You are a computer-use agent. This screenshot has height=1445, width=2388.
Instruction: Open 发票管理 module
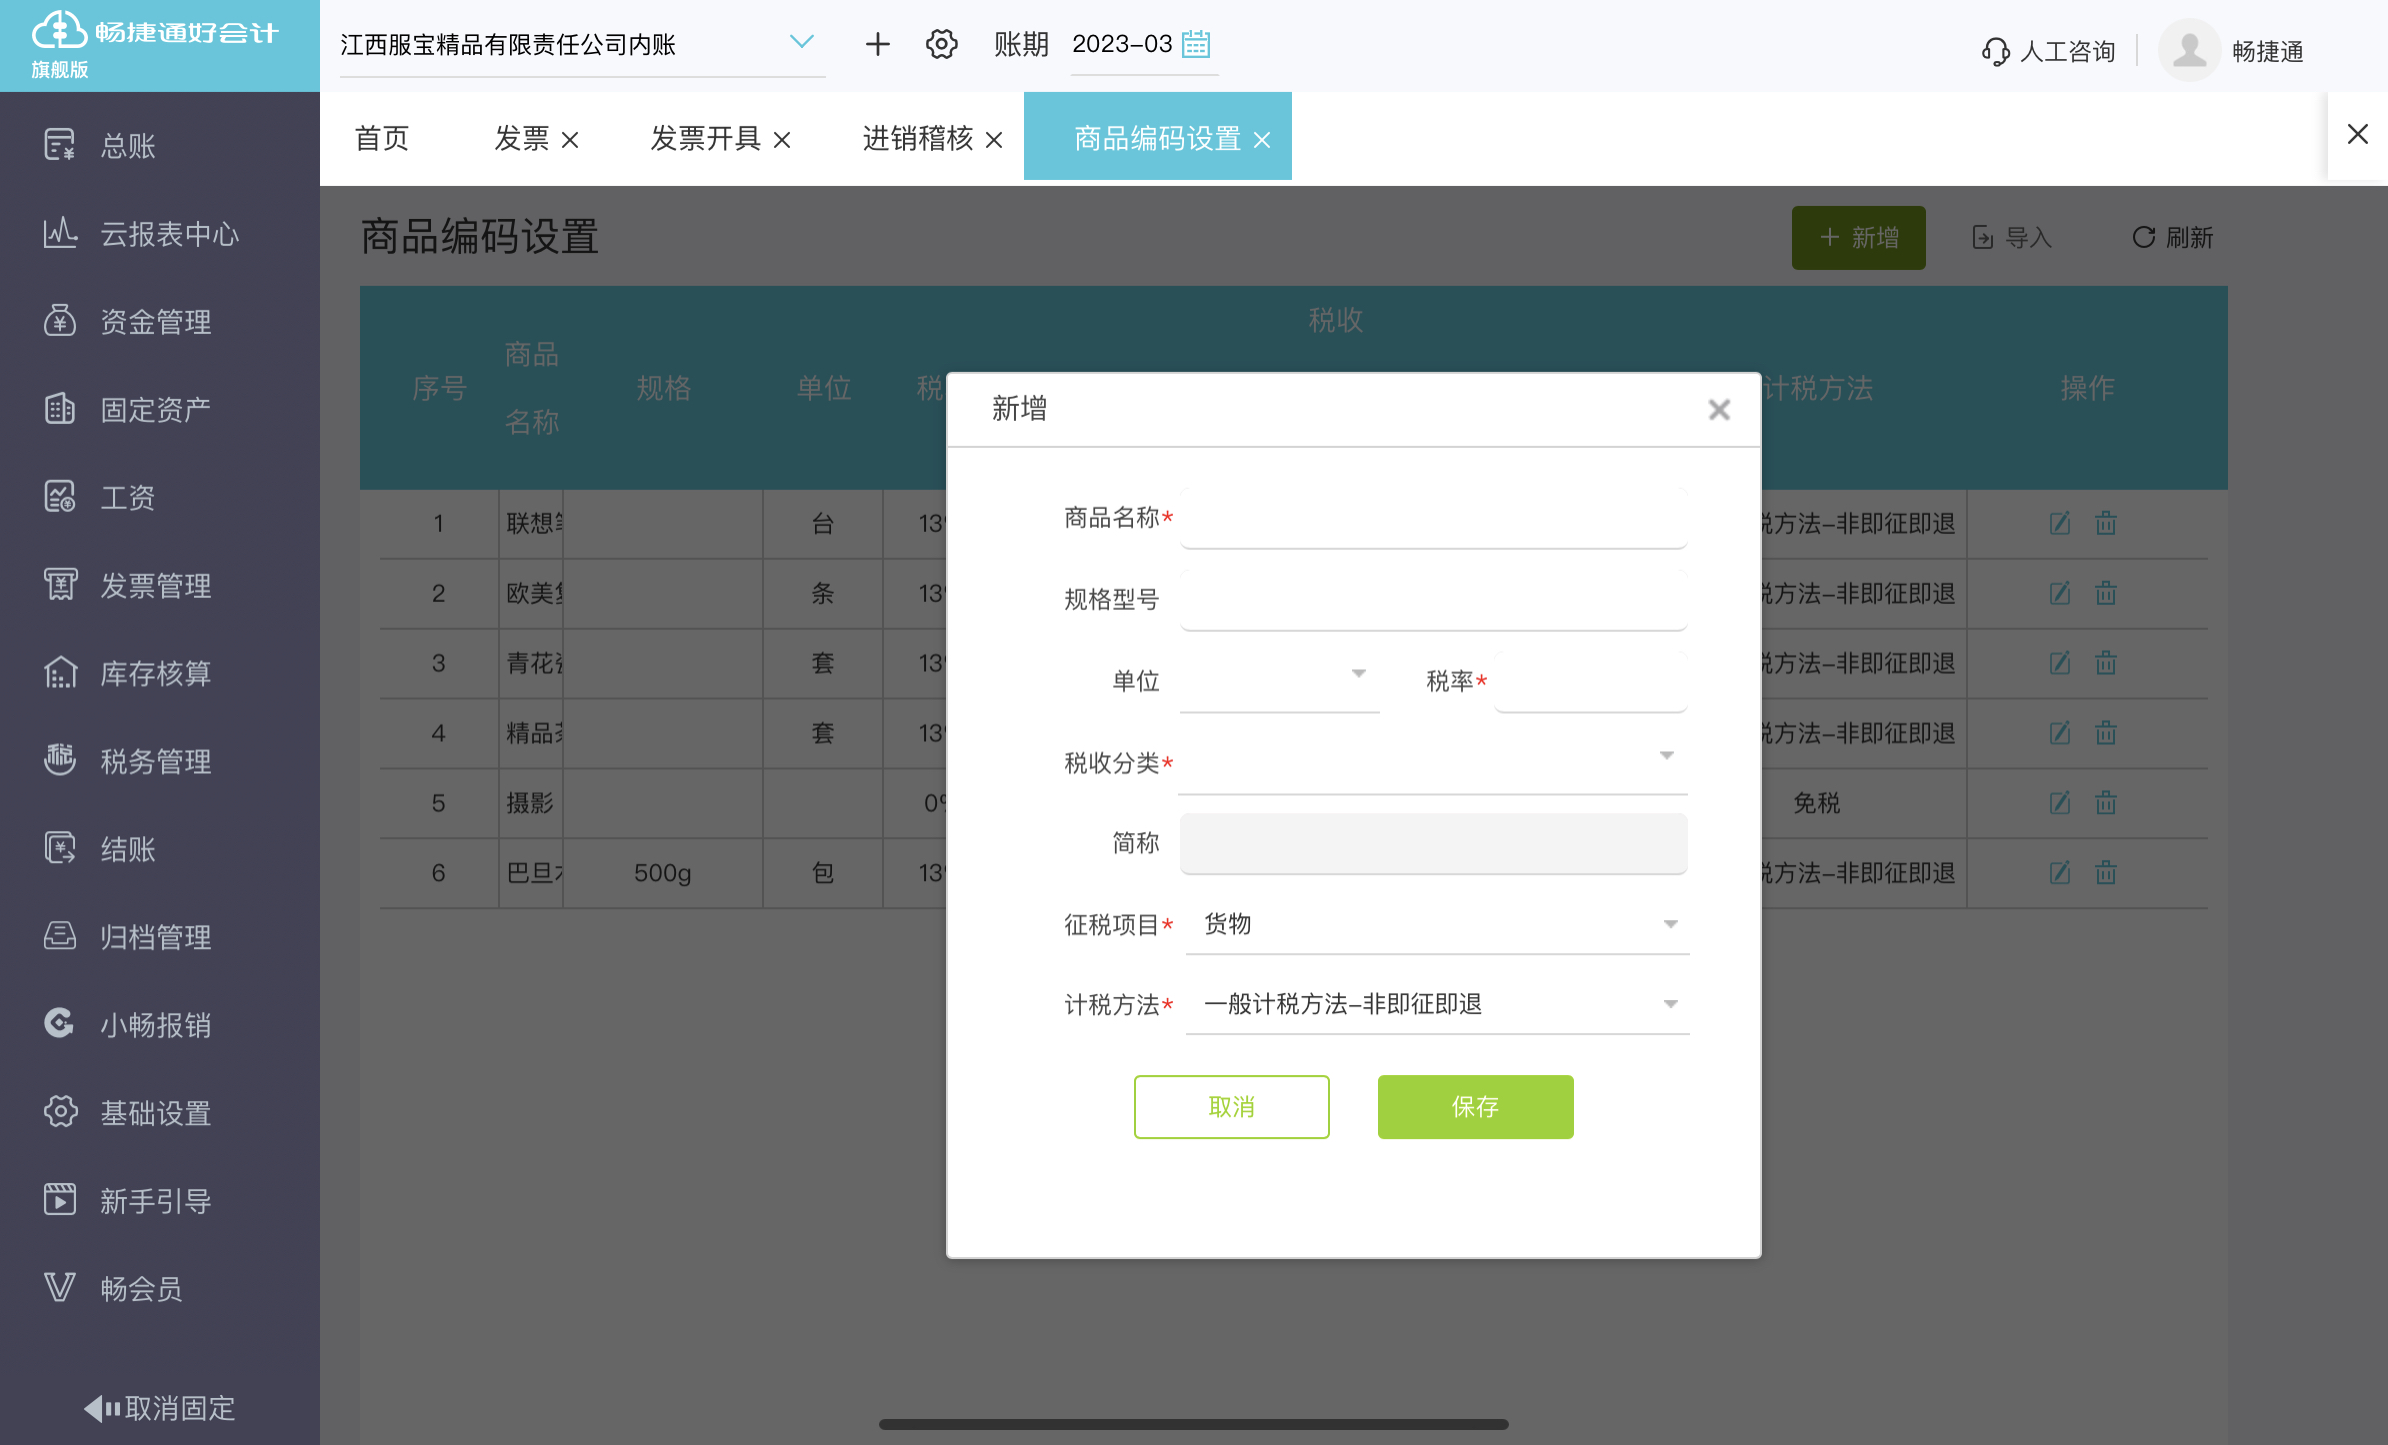159,585
